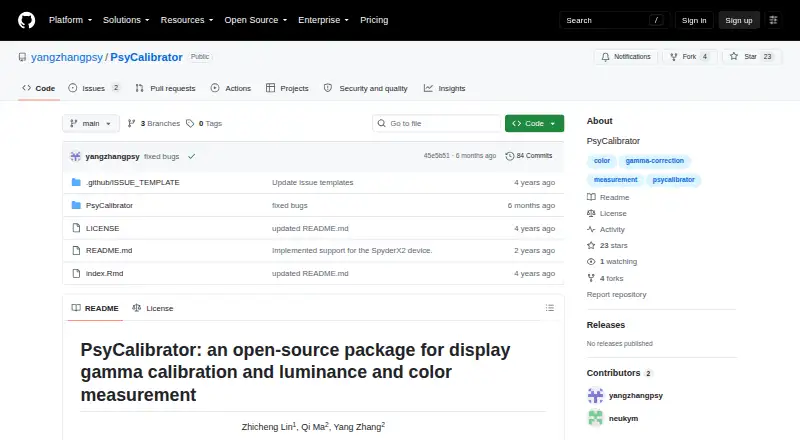Open the .github/ISSUE_TEMPLATE folder
Image resolution: width=800 pixels, height=440 pixels.
tap(133, 182)
